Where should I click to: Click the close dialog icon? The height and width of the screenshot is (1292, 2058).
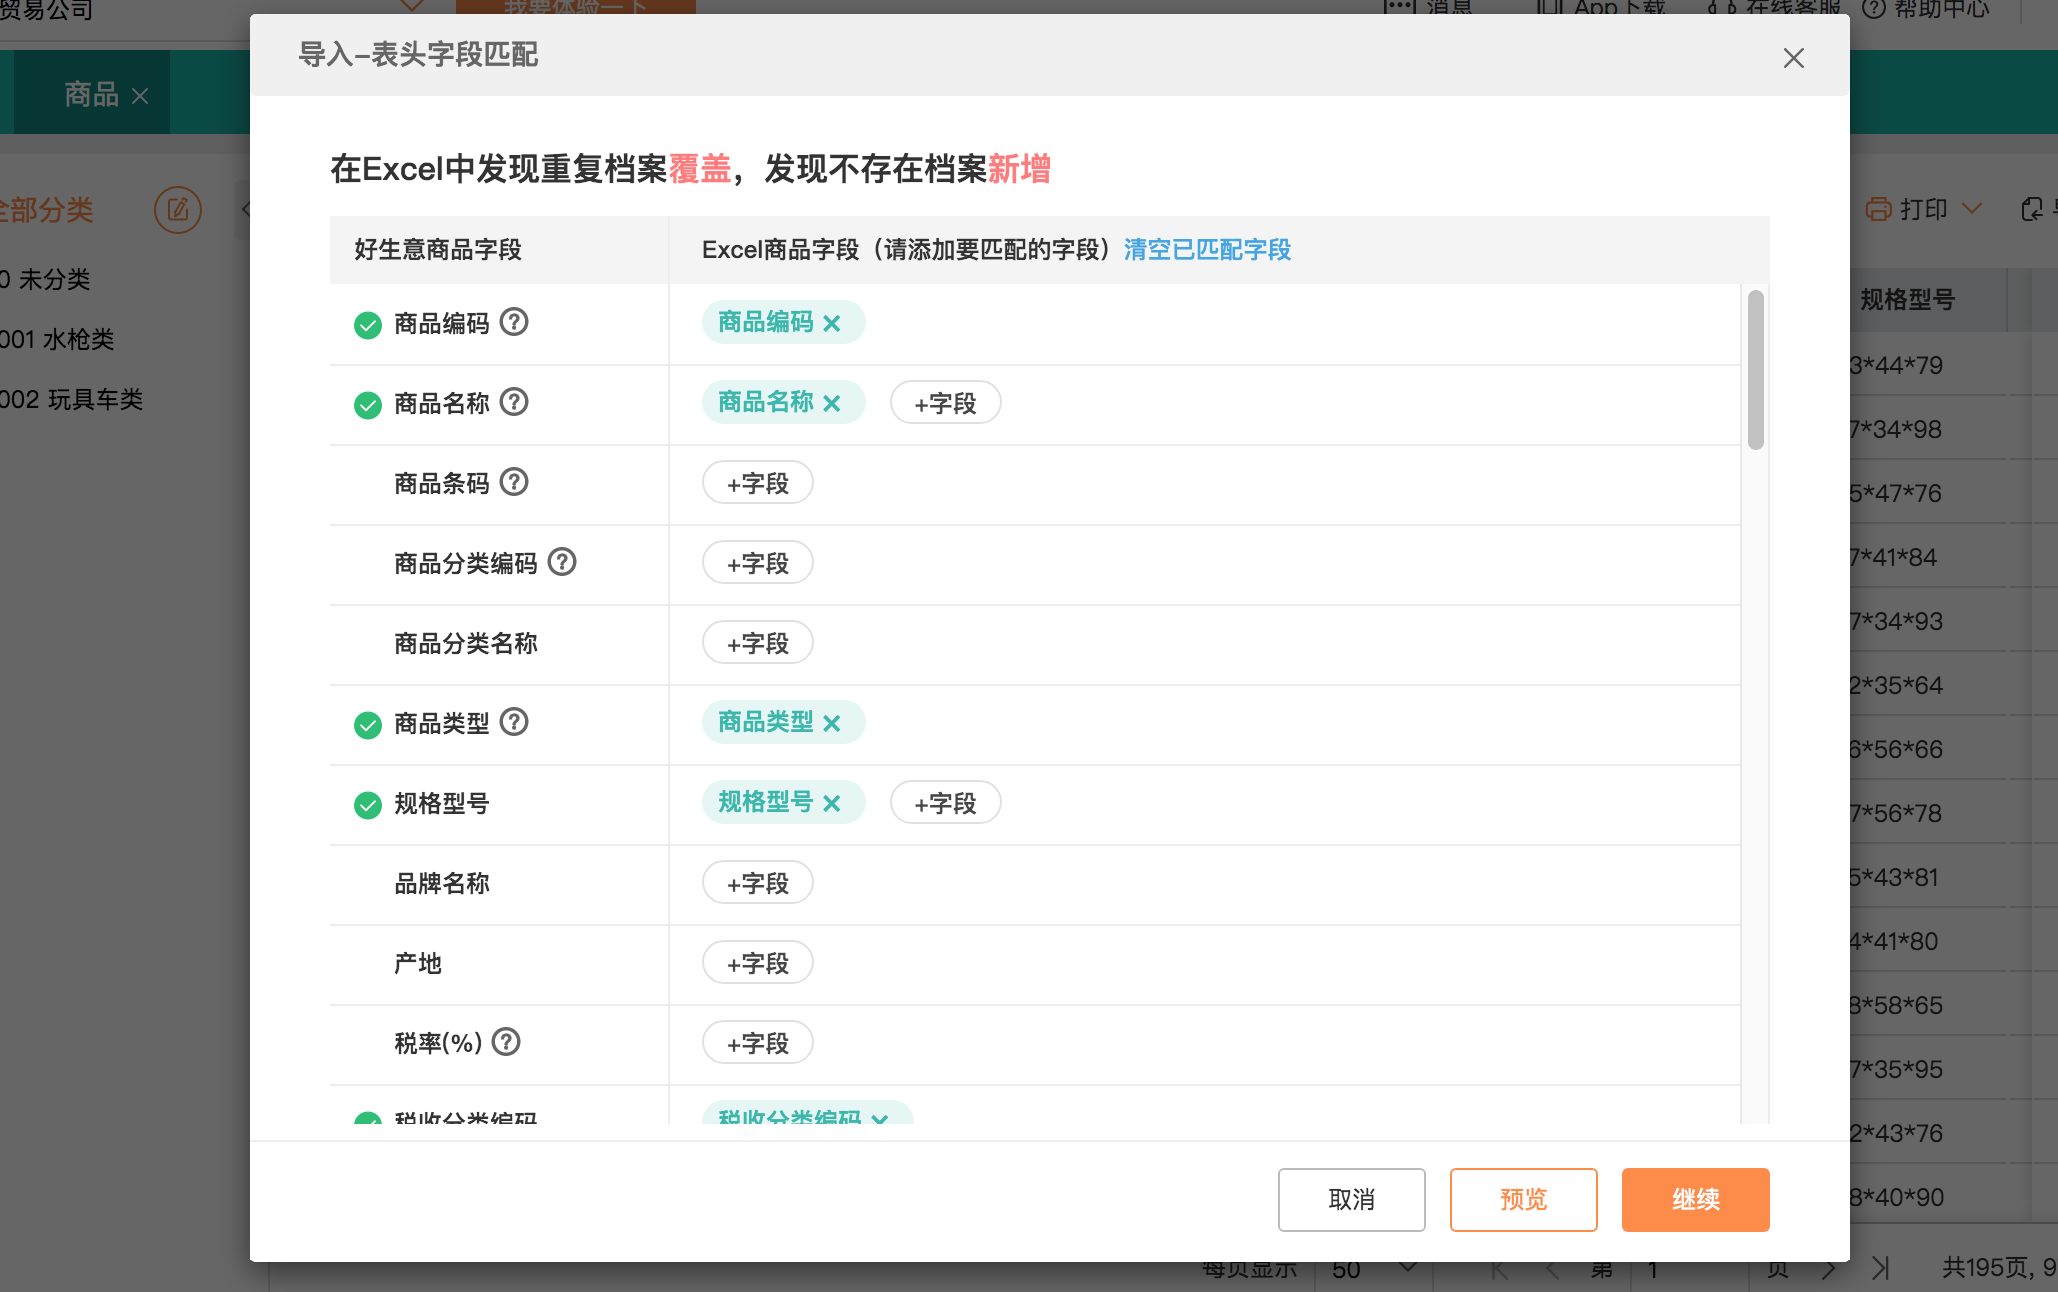pos(1793,57)
